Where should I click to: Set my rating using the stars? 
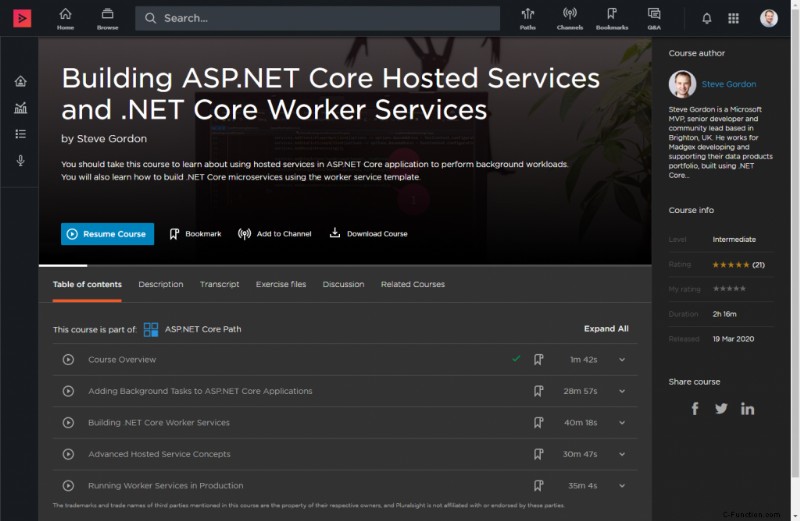click(x=728, y=289)
